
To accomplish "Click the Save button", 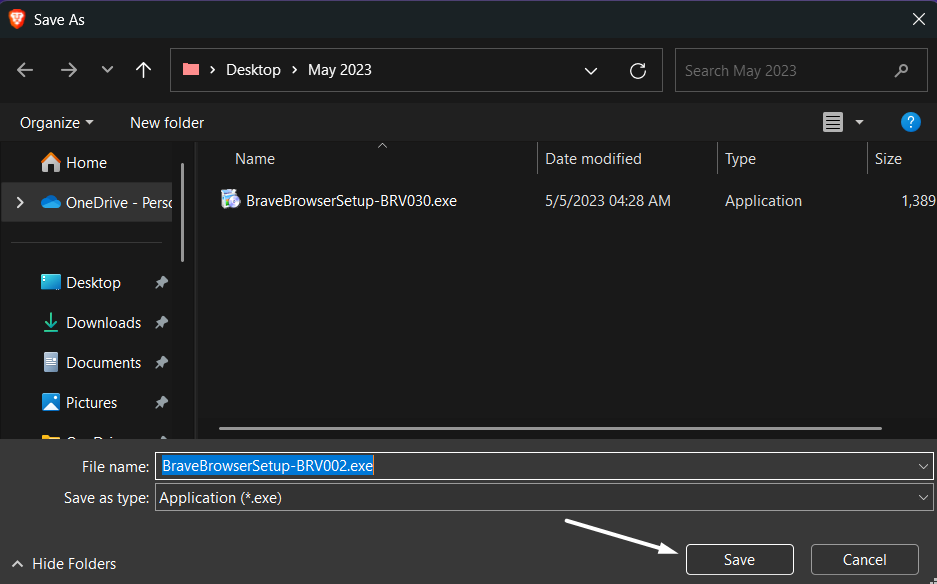I will [740, 559].
